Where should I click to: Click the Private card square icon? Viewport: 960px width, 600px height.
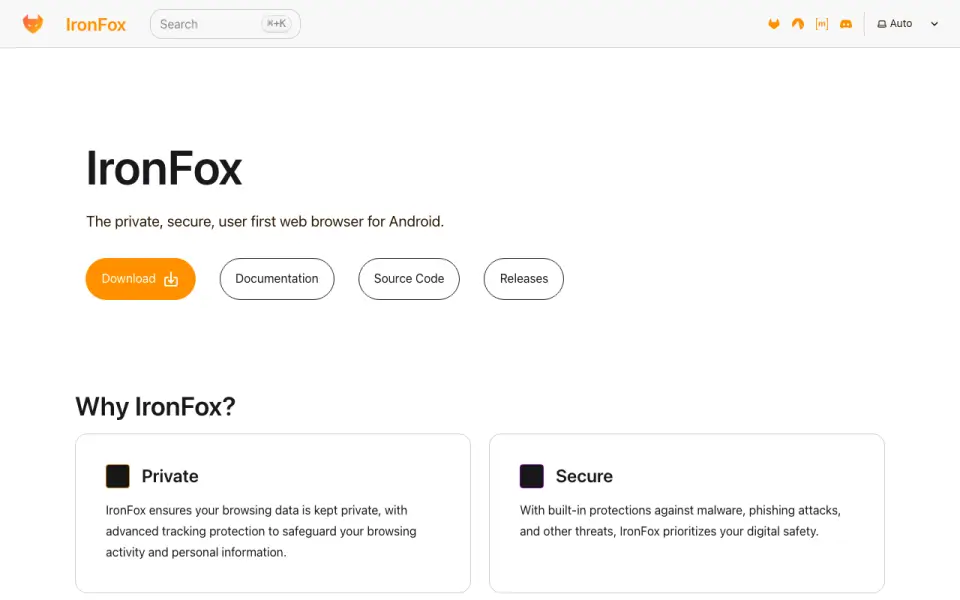coord(118,476)
